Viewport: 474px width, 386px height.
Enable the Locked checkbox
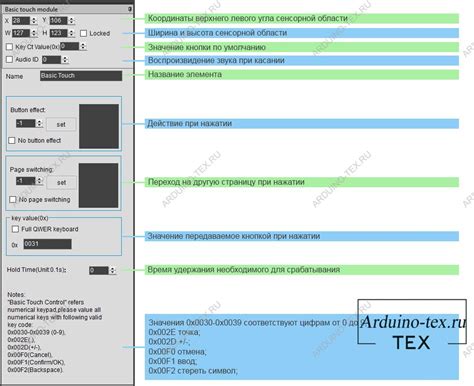84,33
